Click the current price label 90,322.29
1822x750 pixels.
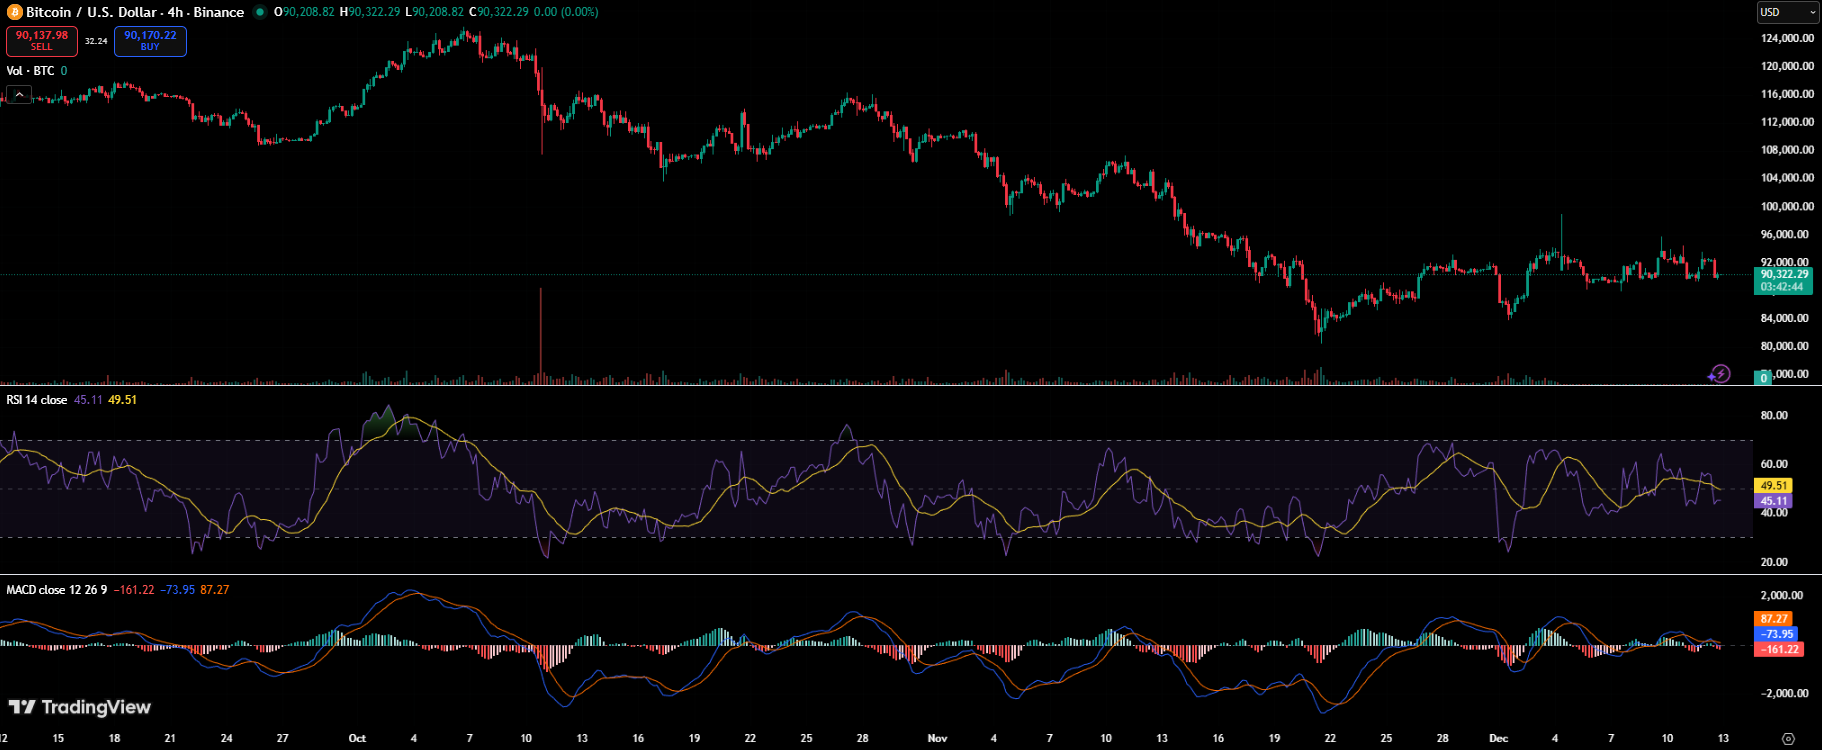1783,274
